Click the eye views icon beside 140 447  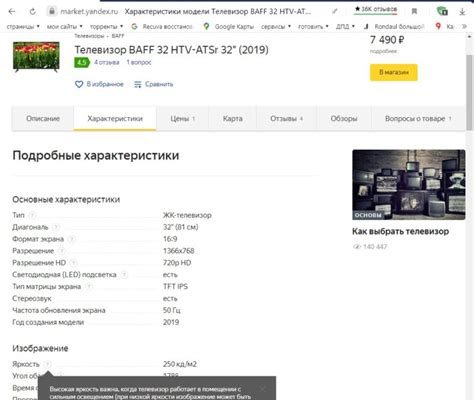tap(357, 247)
